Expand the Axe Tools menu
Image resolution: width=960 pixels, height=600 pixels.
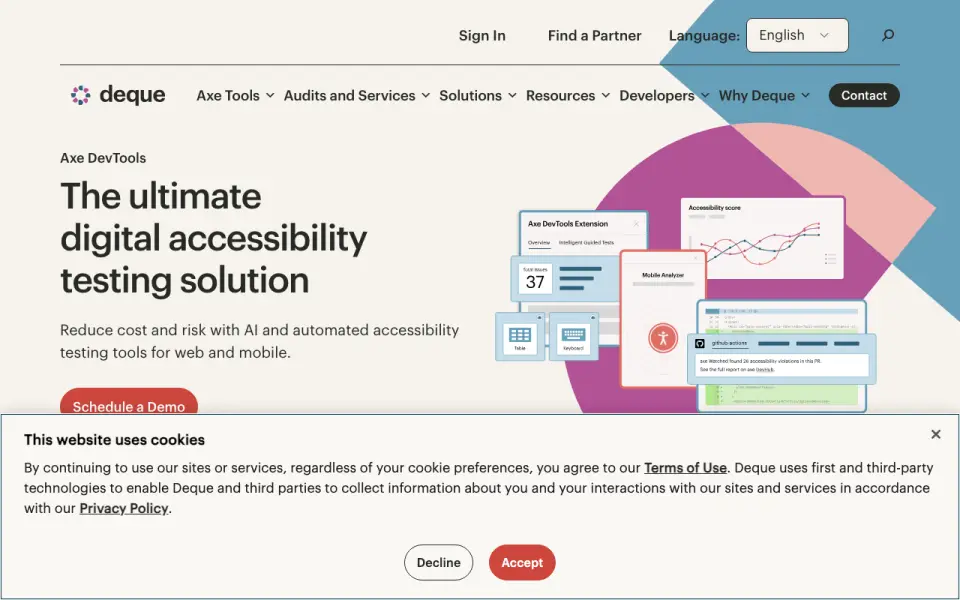click(235, 96)
